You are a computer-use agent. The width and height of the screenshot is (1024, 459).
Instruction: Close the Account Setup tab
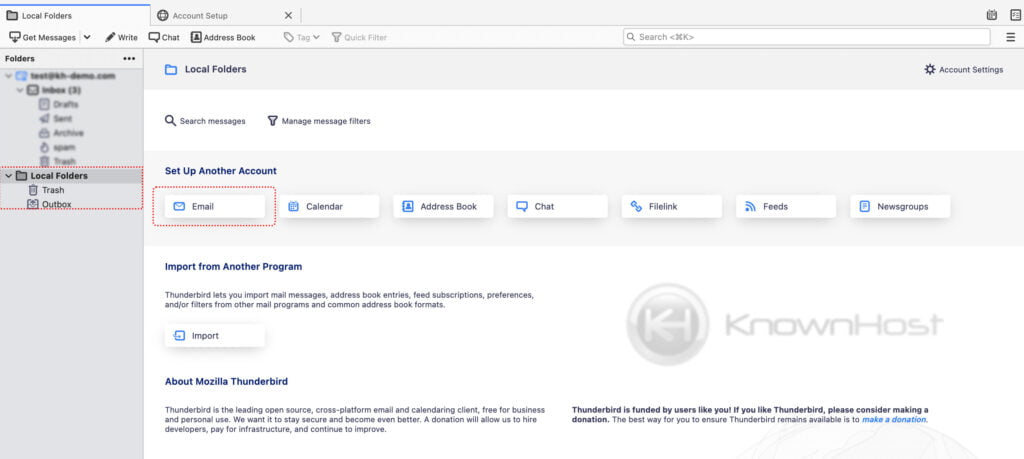coord(289,15)
